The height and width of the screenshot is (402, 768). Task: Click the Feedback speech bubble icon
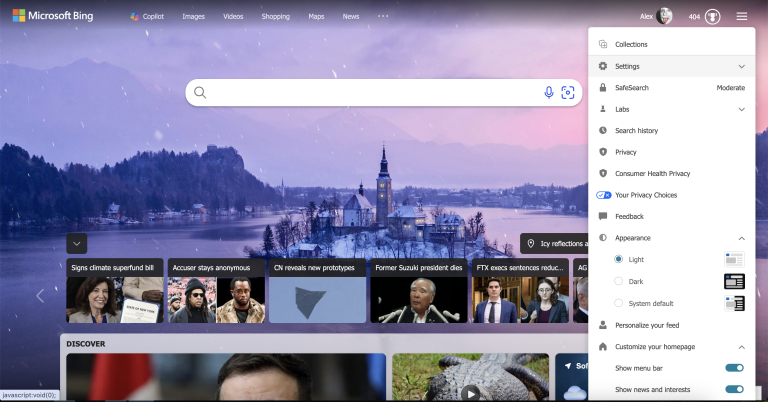[x=603, y=216]
